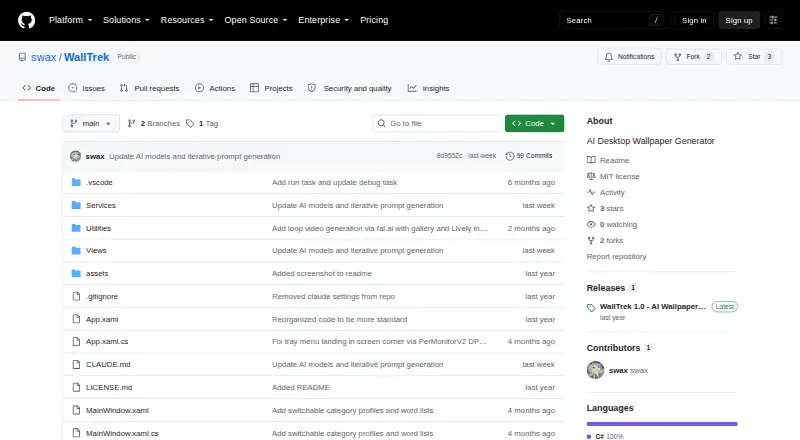Click the branches icon next to 2 Branches
The width and height of the screenshot is (800, 440).
tap(132, 124)
